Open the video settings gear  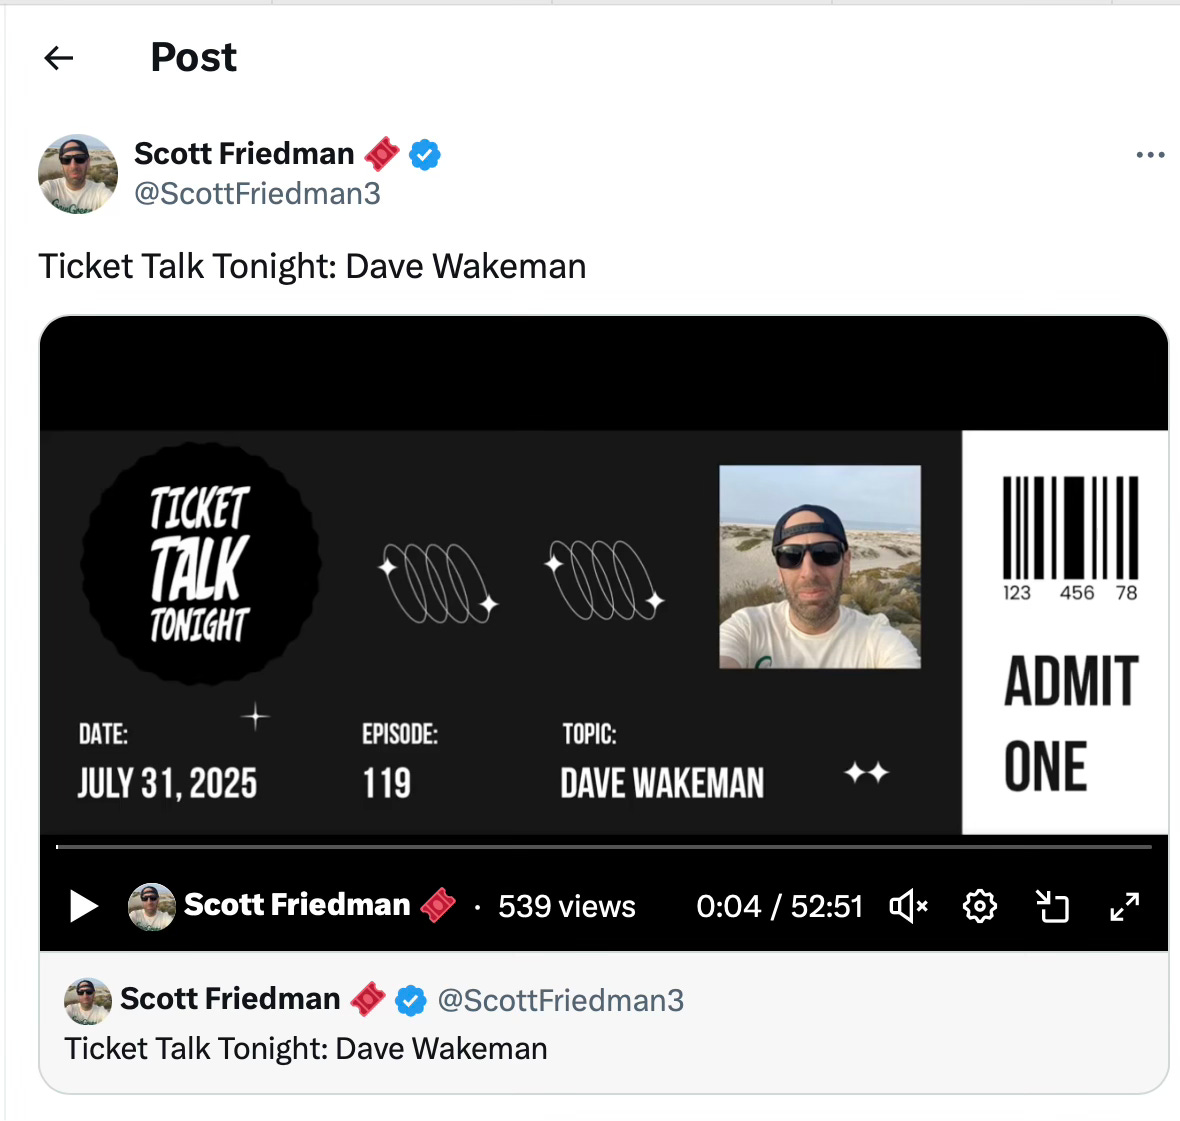click(x=979, y=906)
